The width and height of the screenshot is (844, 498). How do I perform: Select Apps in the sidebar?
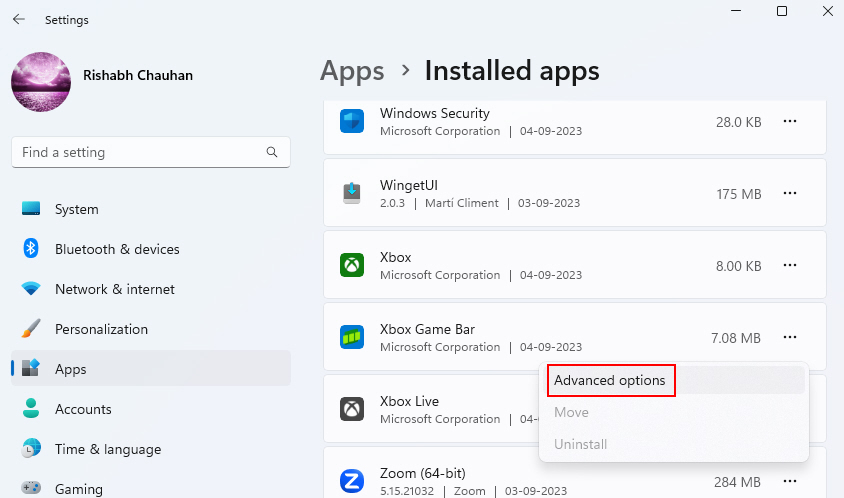(x=151, y=369)
